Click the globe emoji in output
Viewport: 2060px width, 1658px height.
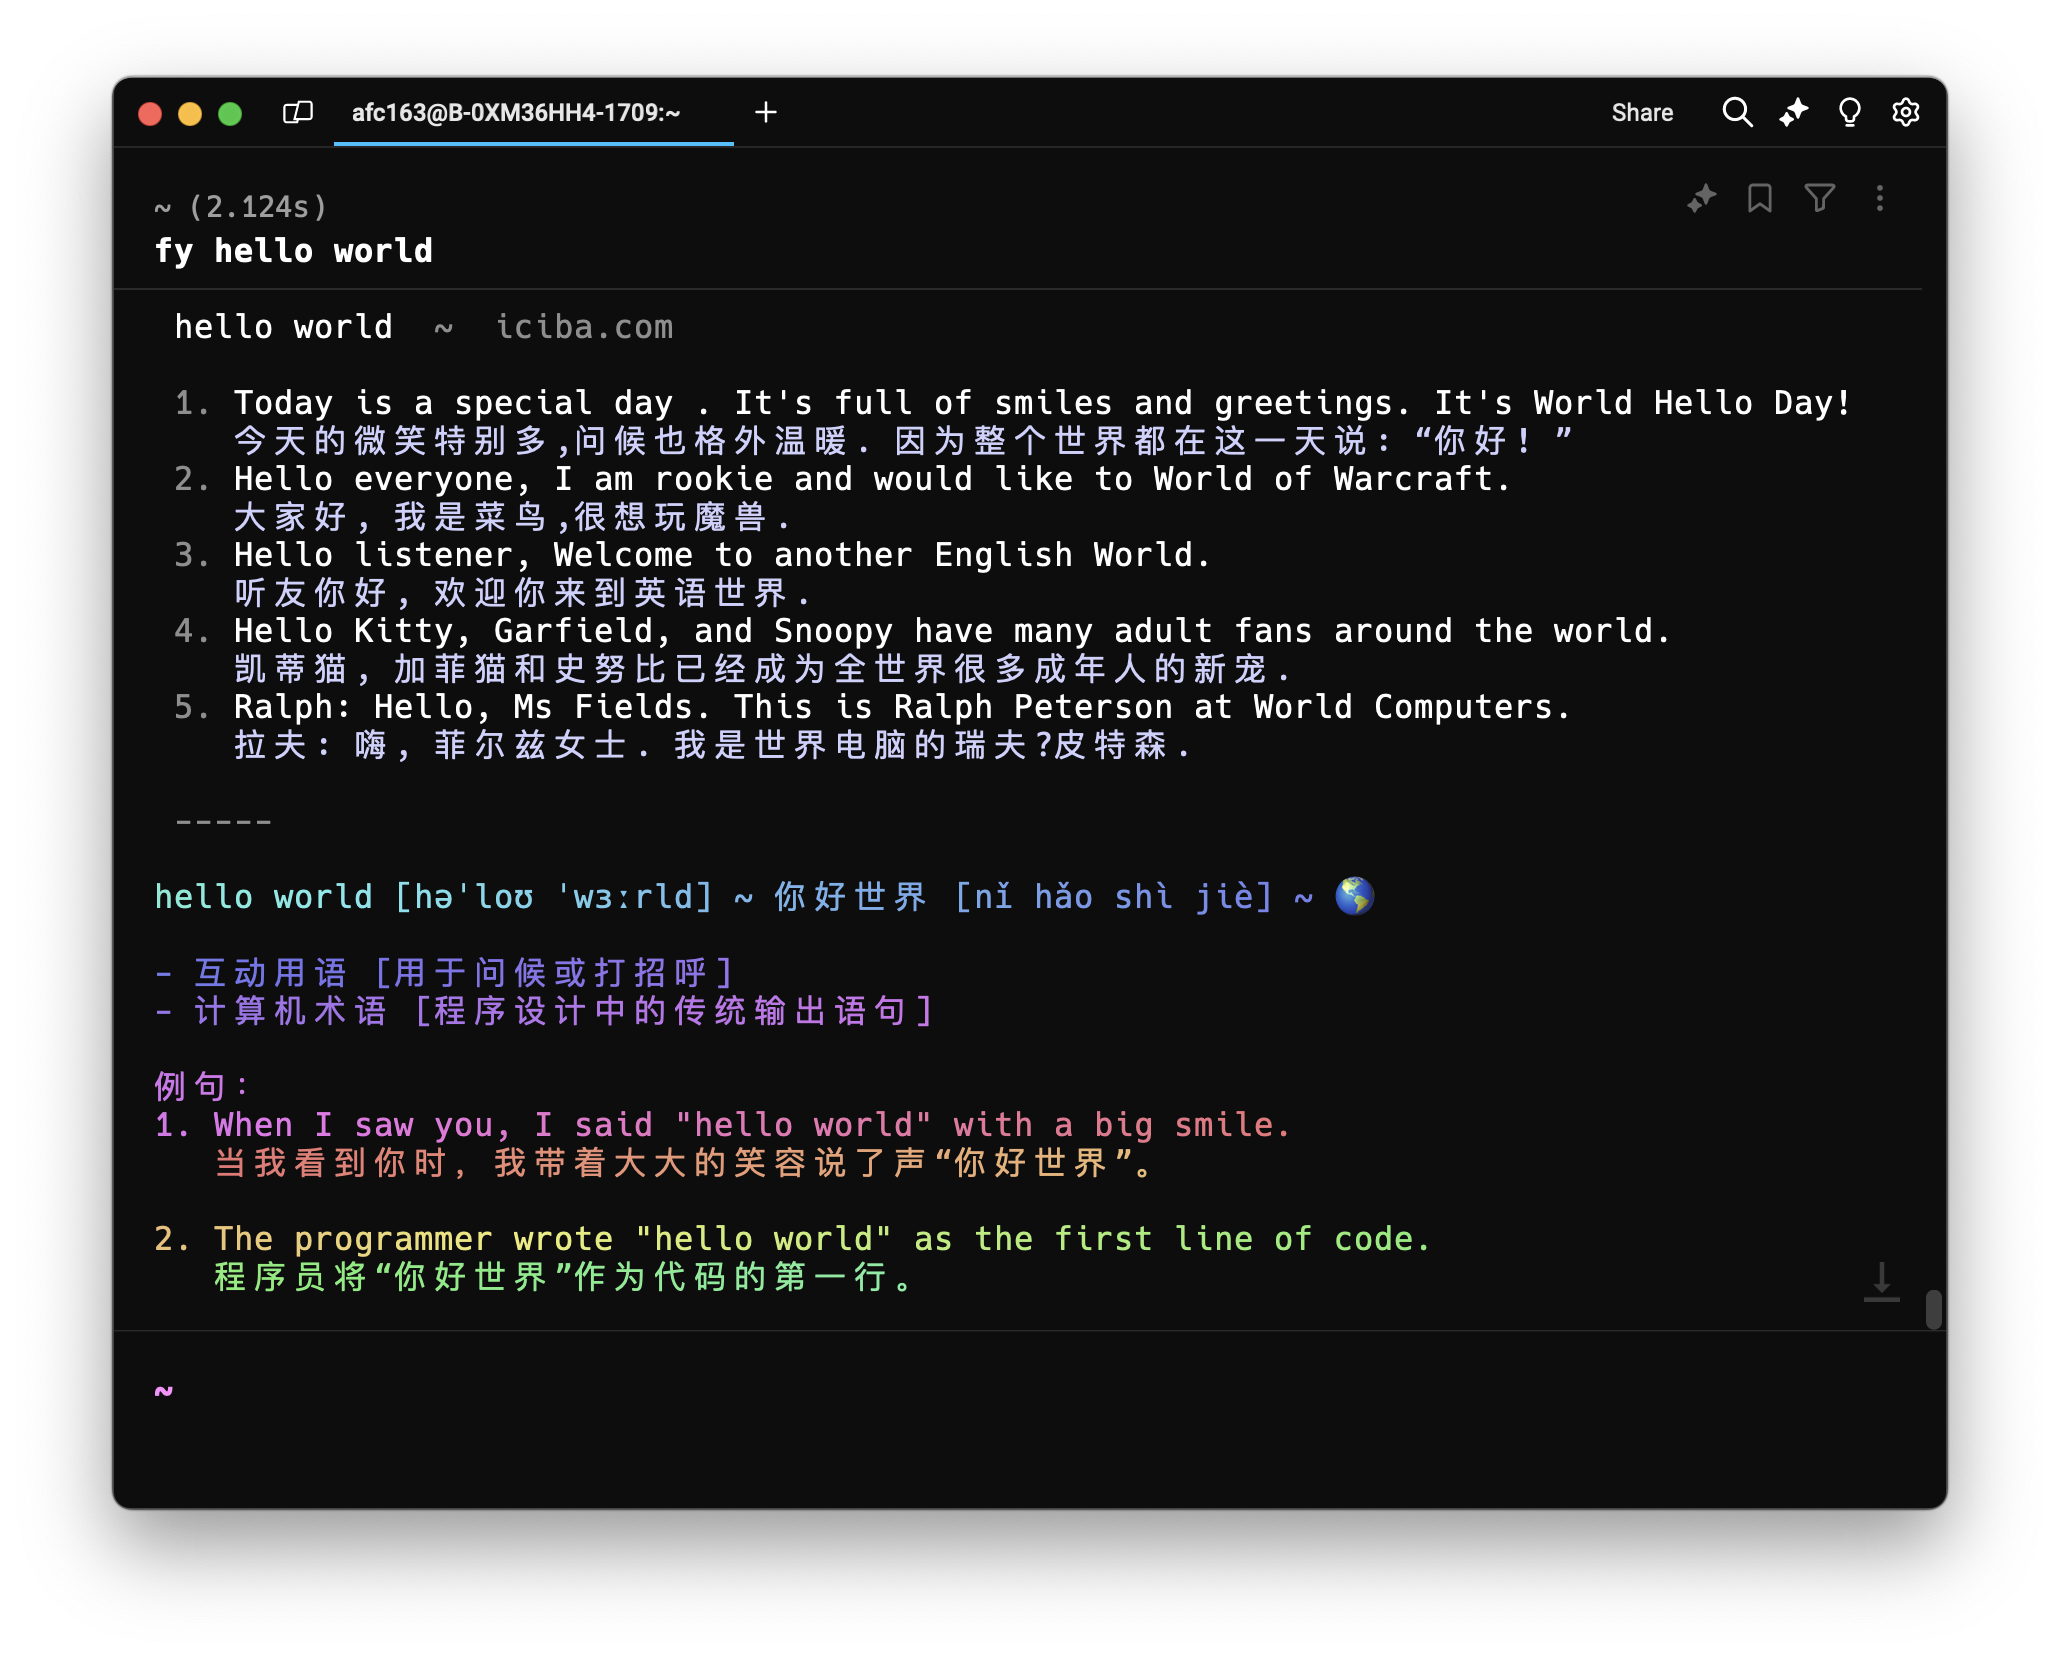(x=1354, y=896)
